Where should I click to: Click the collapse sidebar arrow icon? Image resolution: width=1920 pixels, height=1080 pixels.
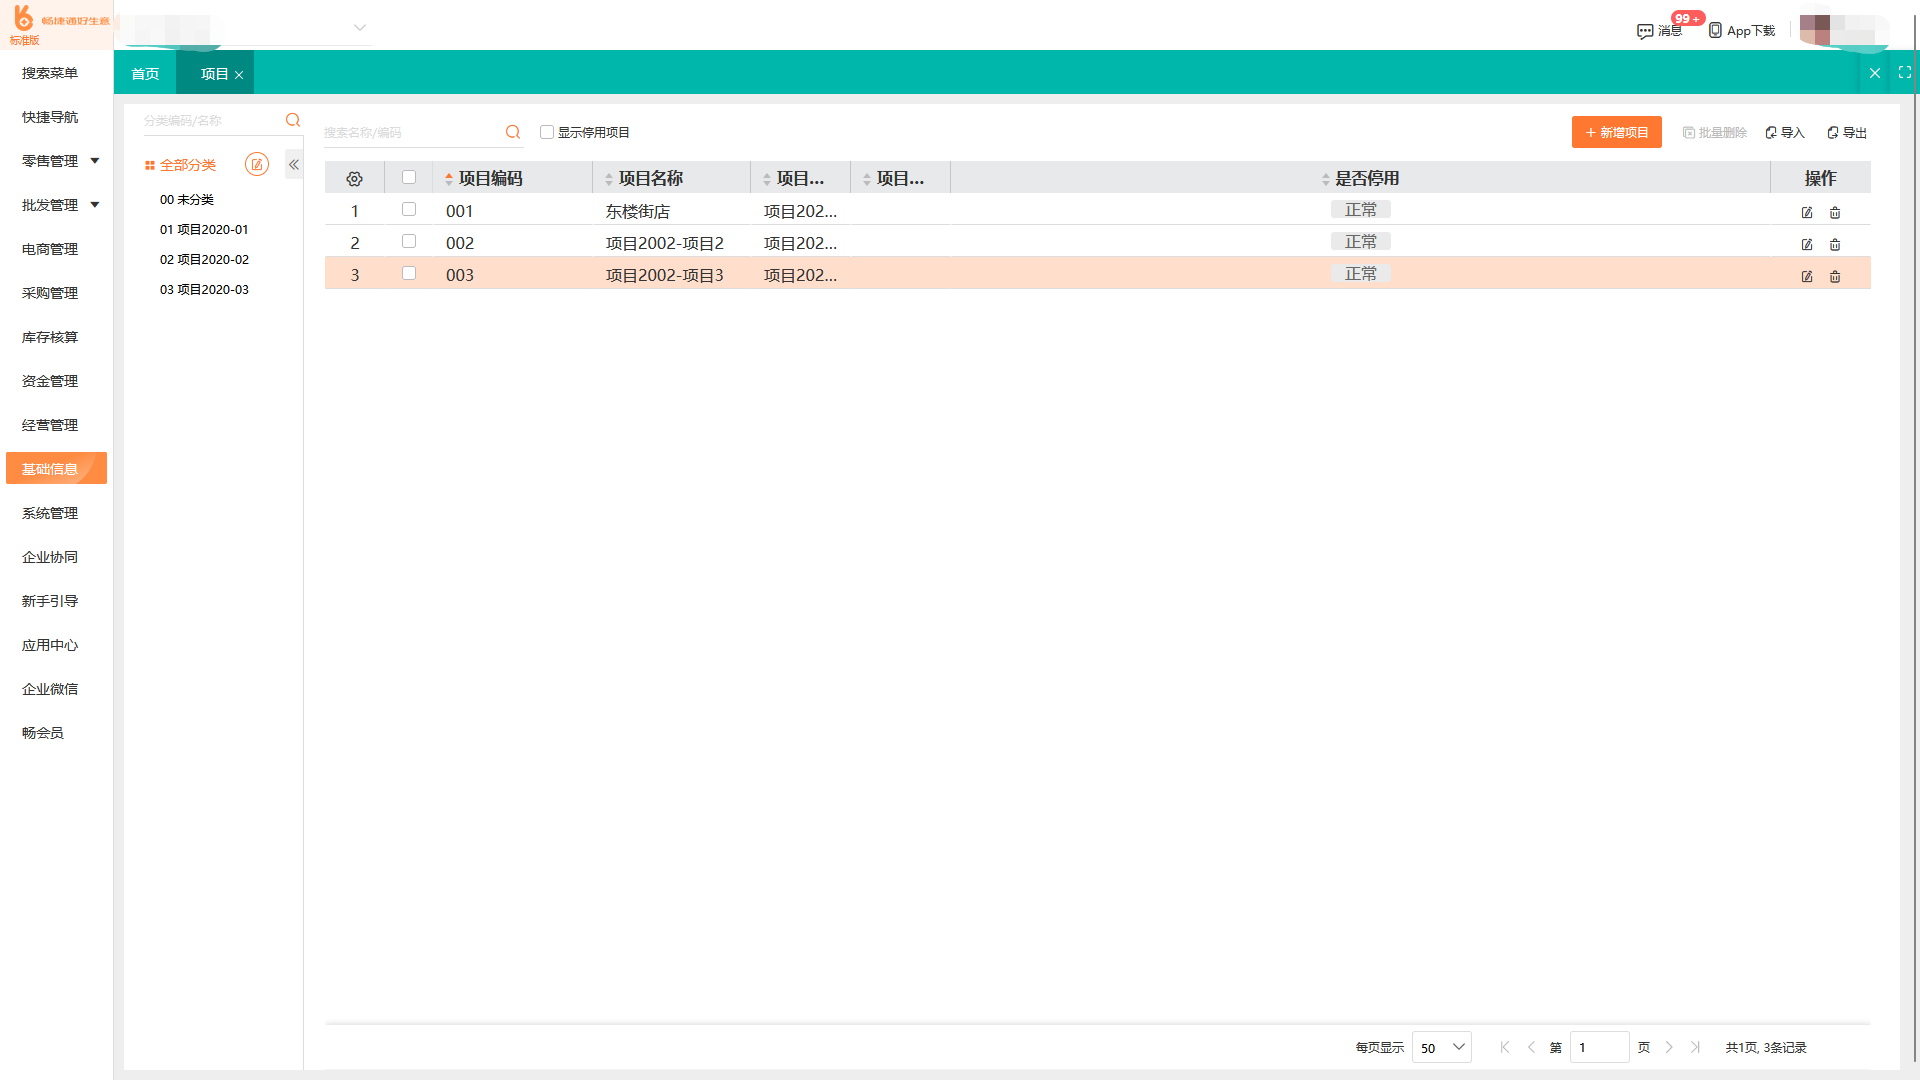pyautogui.click(x=294, y=164)
